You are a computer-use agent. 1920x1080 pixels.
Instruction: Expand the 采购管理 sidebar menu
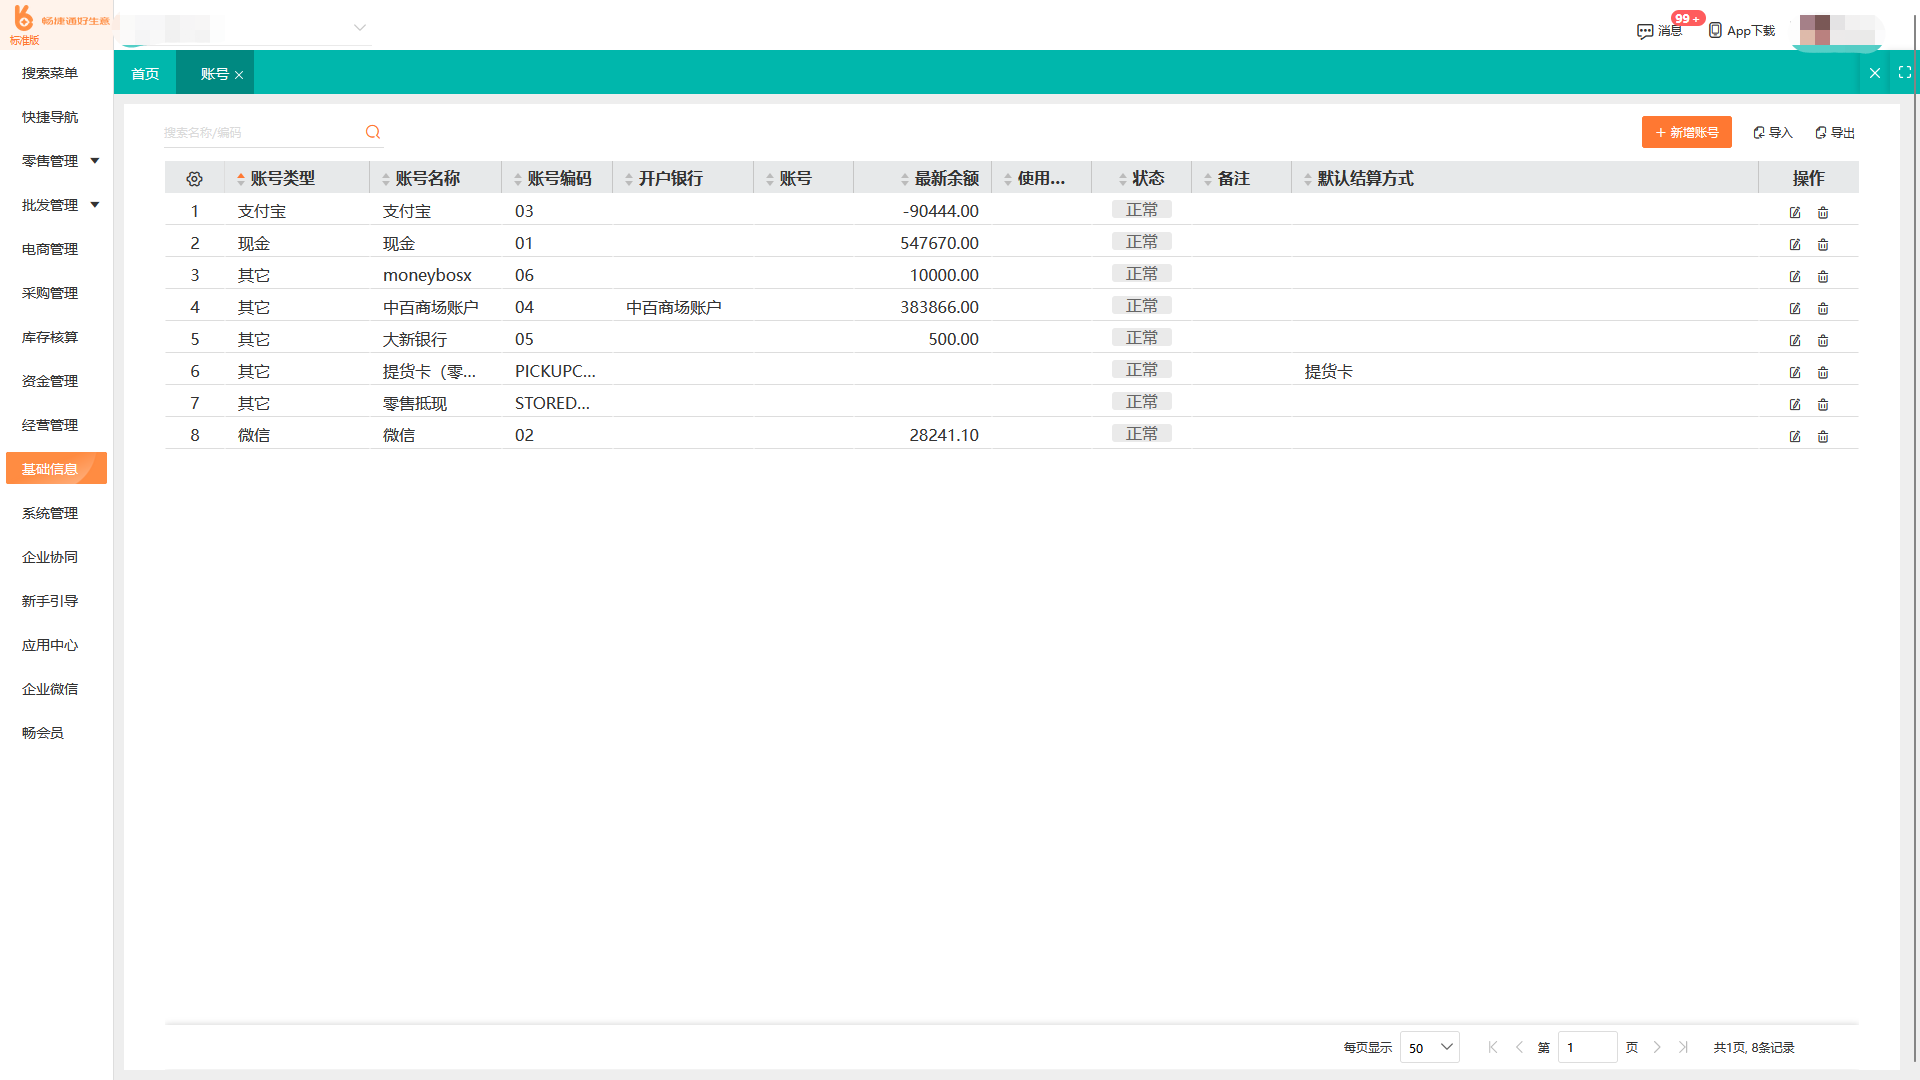(x=50, y=291)
